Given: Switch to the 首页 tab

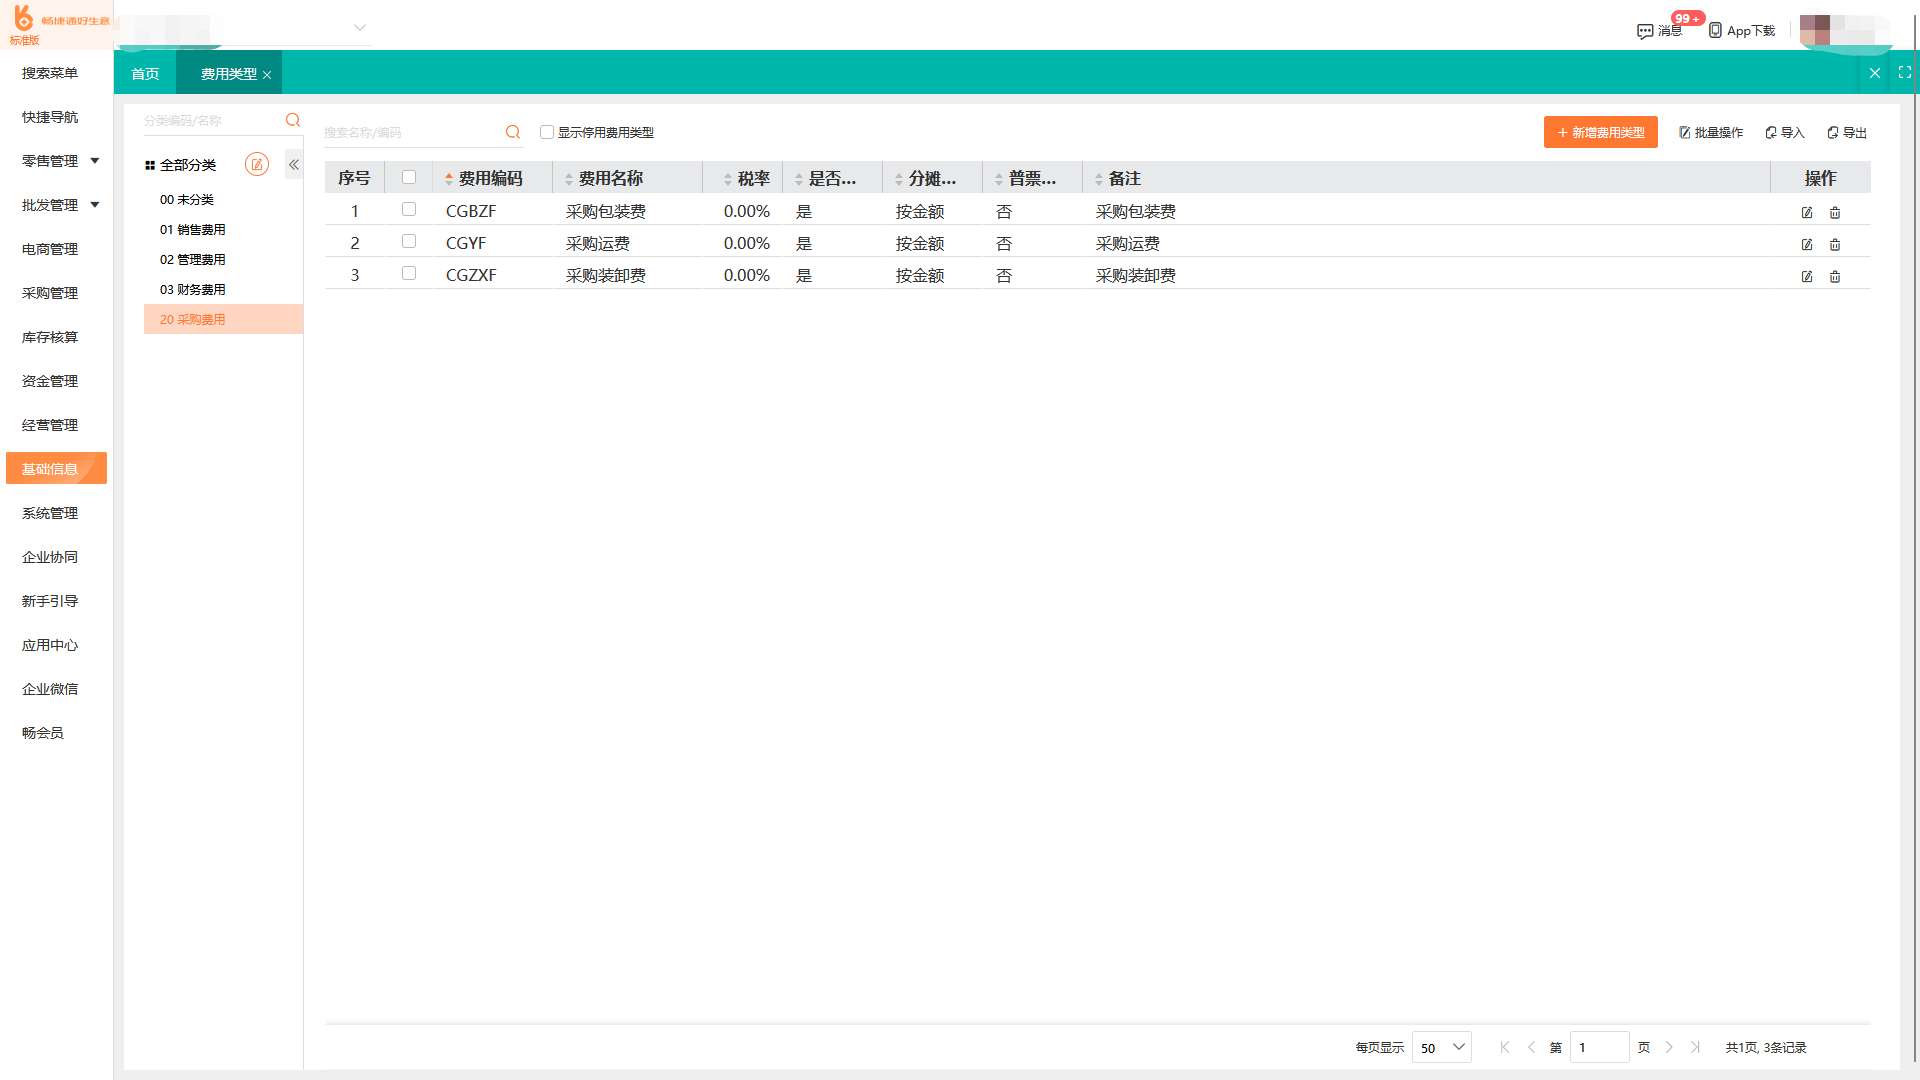Looking at the screenshot, I should (x=145, y=74).
